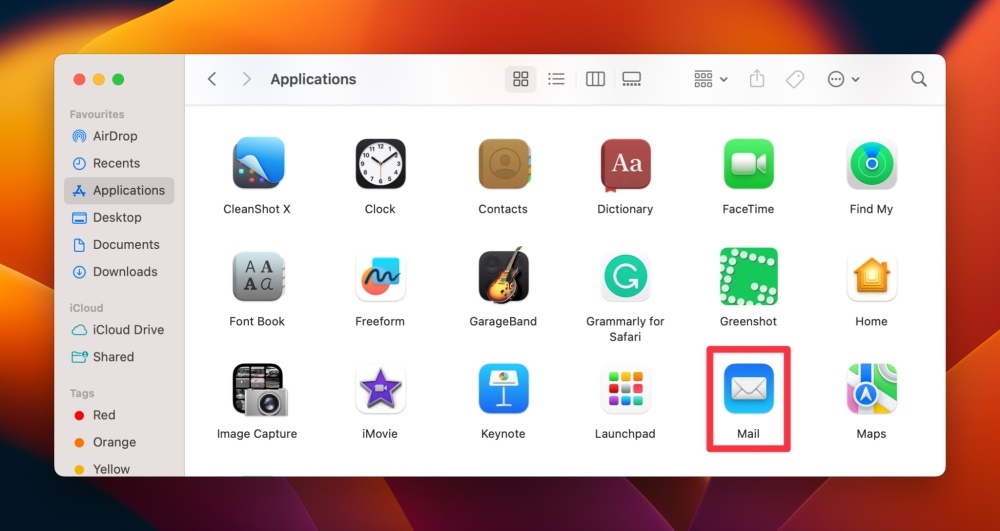Select the Home app icon
1000x531 pixels.
tap(872, 276)
